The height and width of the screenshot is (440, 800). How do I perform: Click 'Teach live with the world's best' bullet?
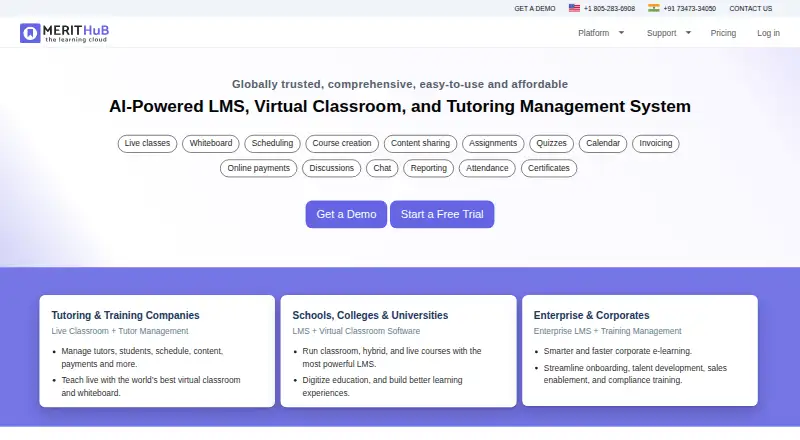coord(151,386)
